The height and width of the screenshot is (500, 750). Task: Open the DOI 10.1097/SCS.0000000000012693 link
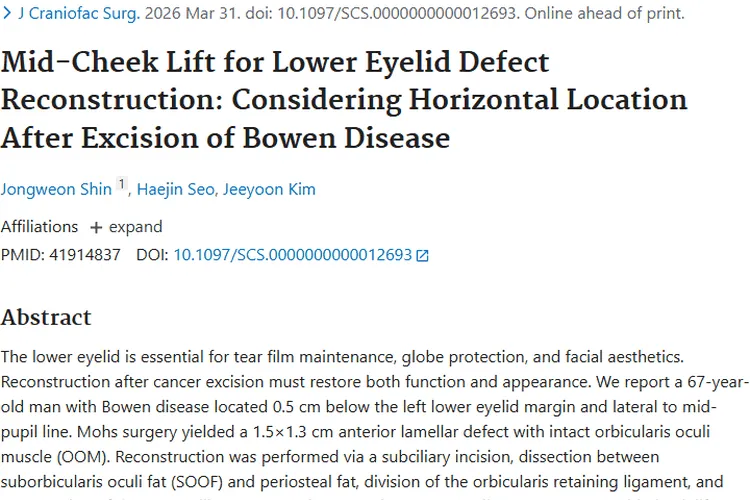tap(293, 255)
